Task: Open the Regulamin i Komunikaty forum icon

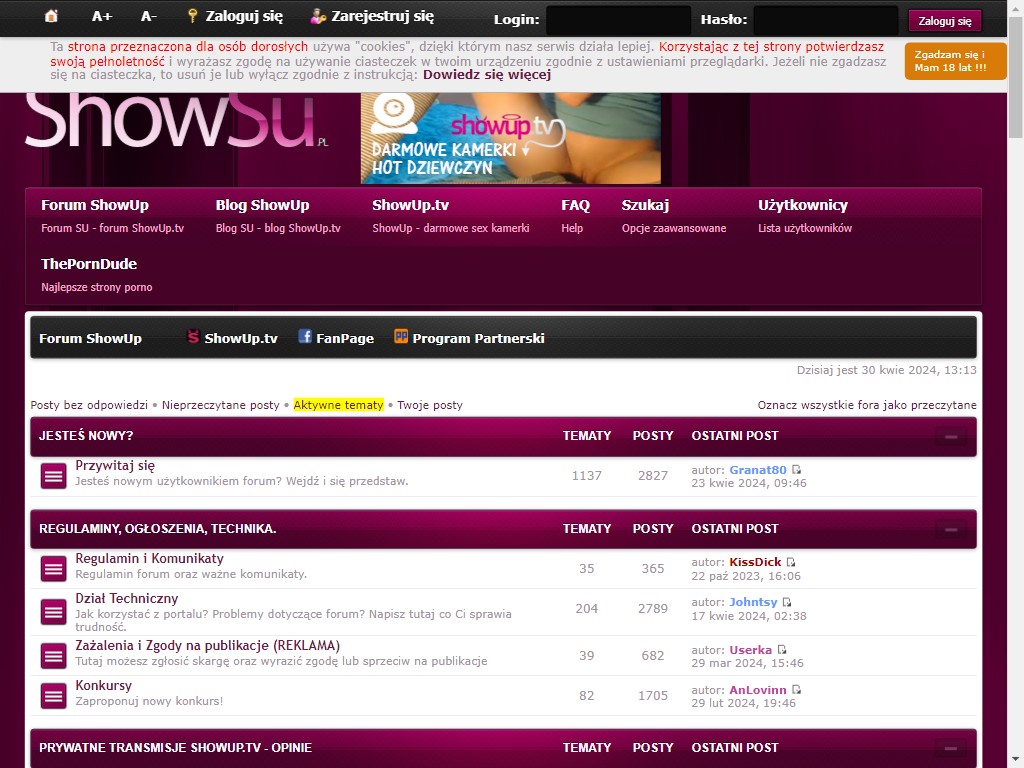Action: (53, 569)
